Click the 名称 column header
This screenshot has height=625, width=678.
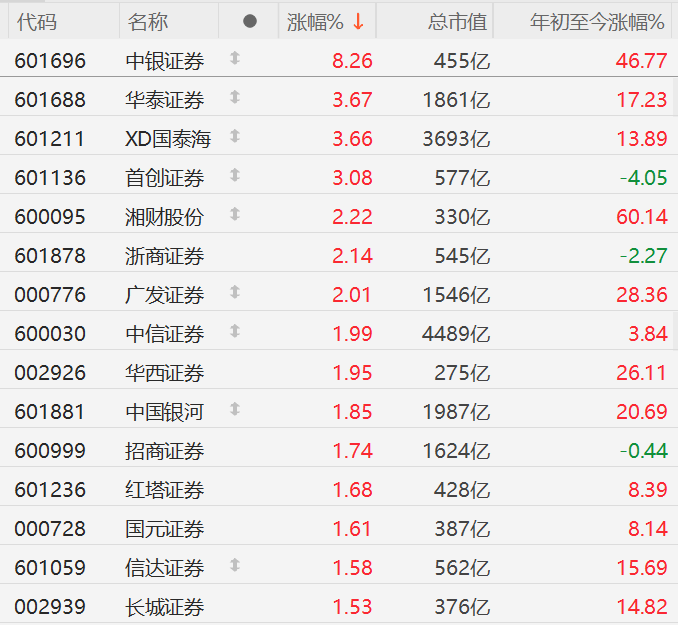149,21
